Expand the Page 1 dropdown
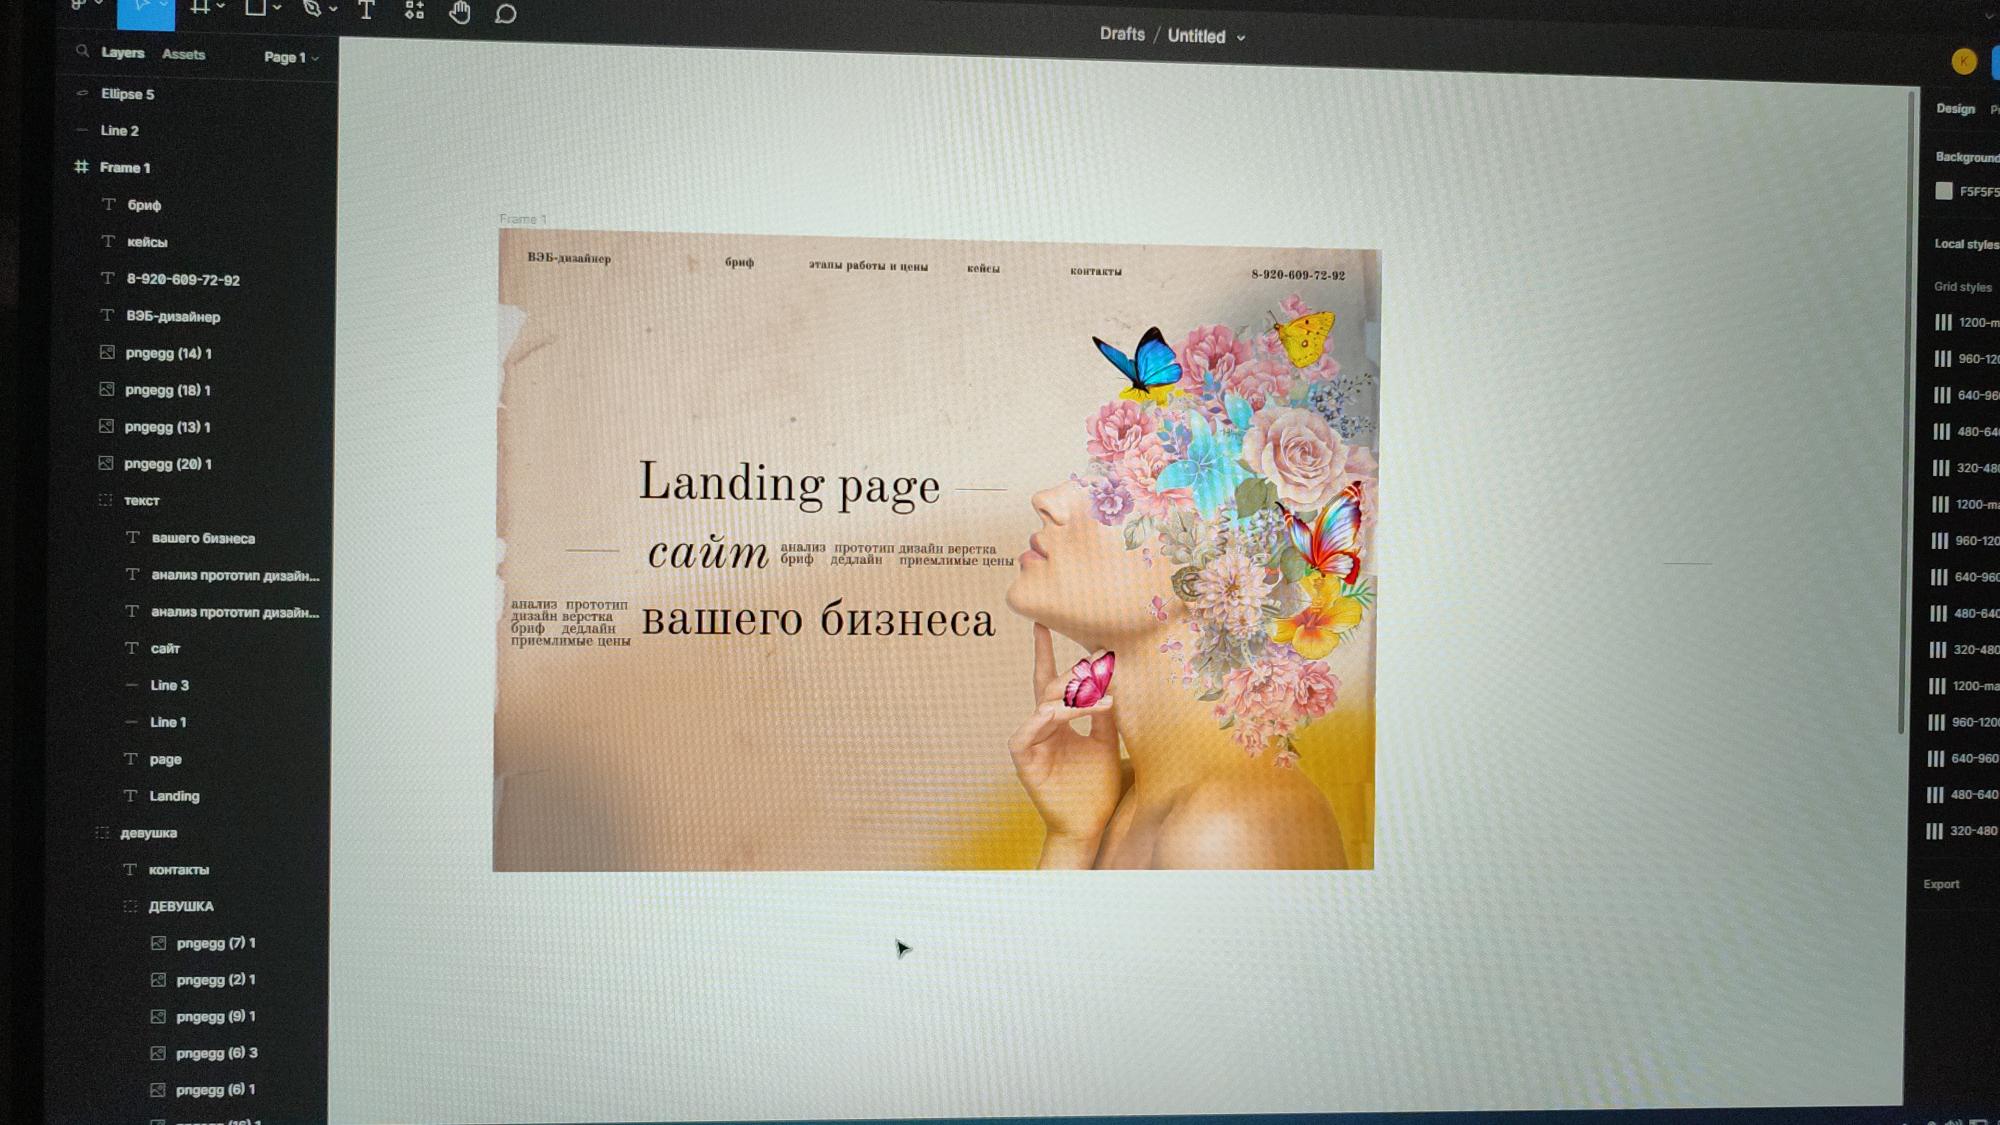2000x1125 pixels. [x=290, y=56]
